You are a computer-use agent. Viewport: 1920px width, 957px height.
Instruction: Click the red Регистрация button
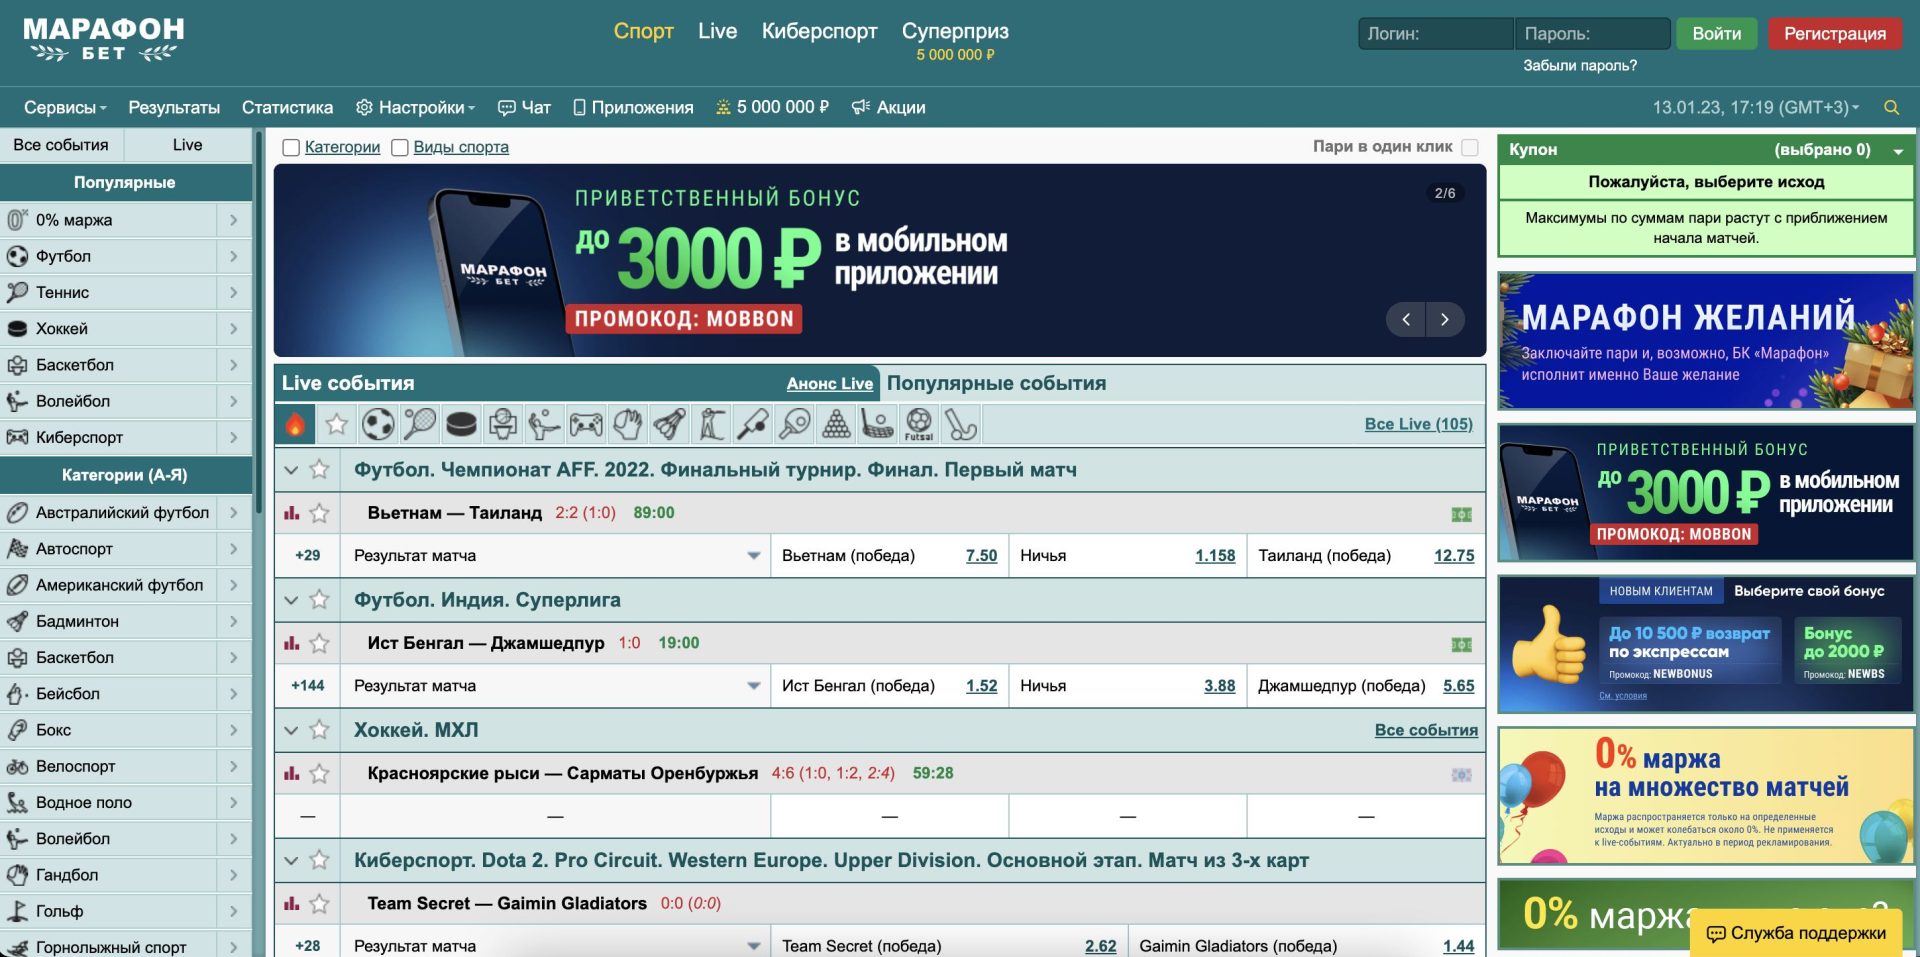pyautogui.click(x=1834, y=33)
